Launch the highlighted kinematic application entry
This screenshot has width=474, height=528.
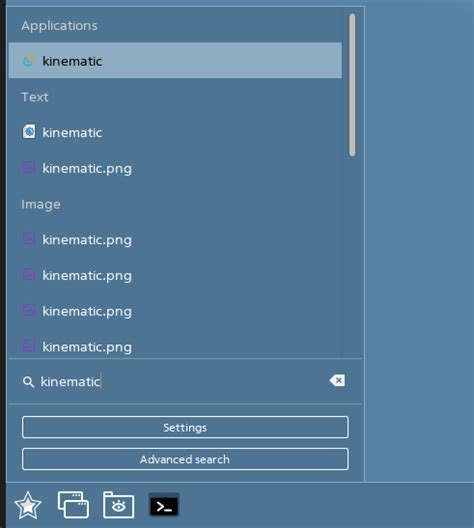click(x=175, y=61)
